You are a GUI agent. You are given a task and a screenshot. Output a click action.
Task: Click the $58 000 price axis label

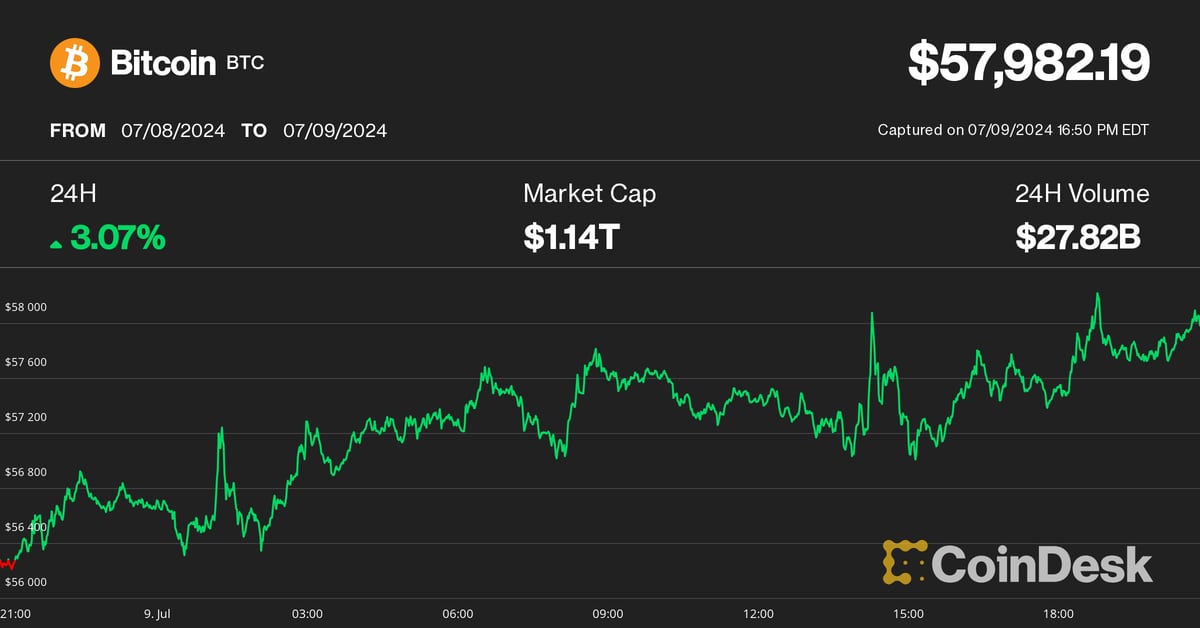pos(26,307)
